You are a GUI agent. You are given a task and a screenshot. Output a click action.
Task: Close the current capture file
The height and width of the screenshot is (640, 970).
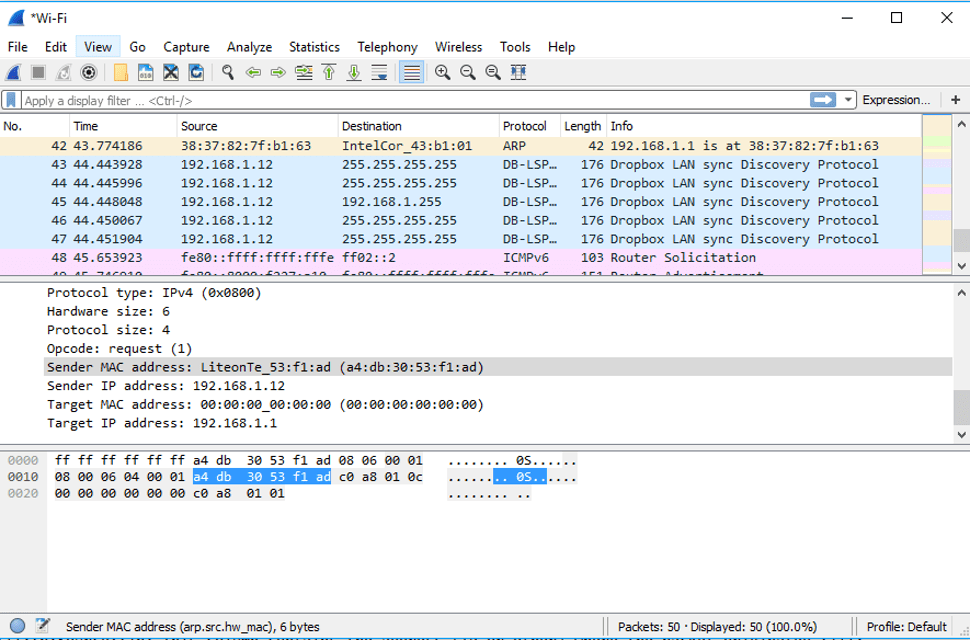171,72
